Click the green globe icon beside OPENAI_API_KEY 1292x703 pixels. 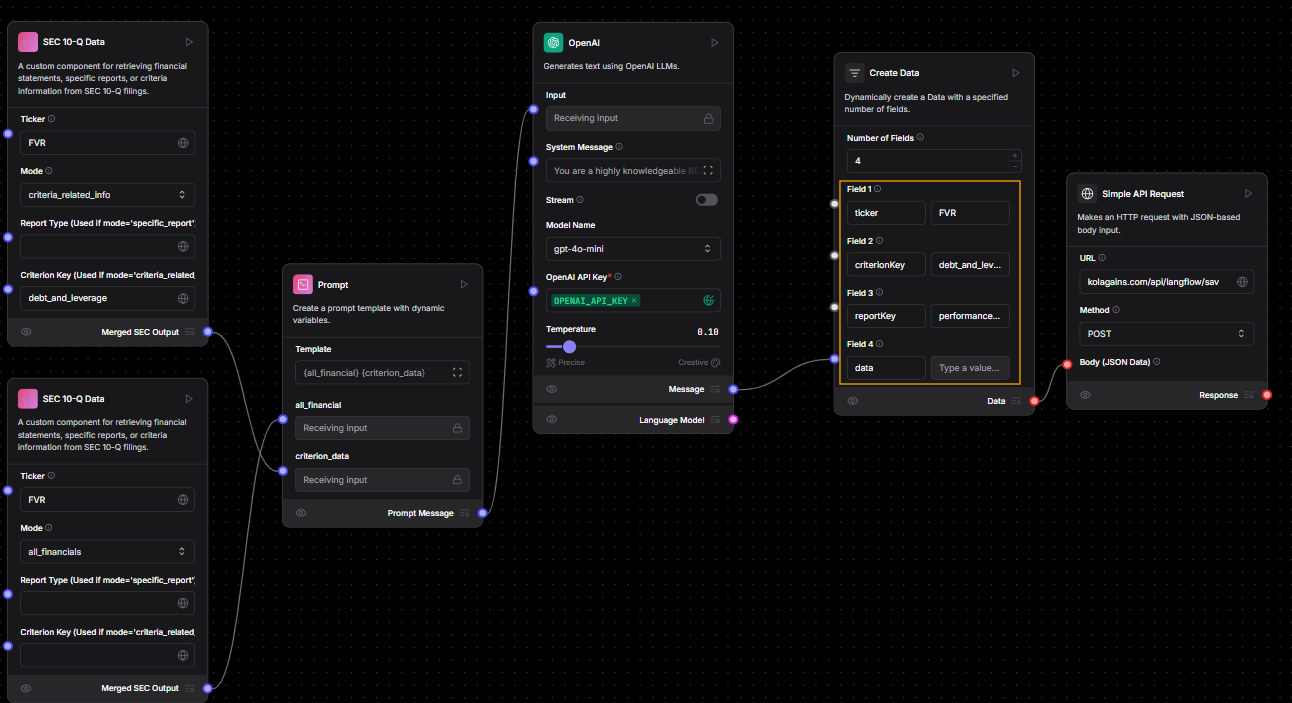click(x=709, y=300)
